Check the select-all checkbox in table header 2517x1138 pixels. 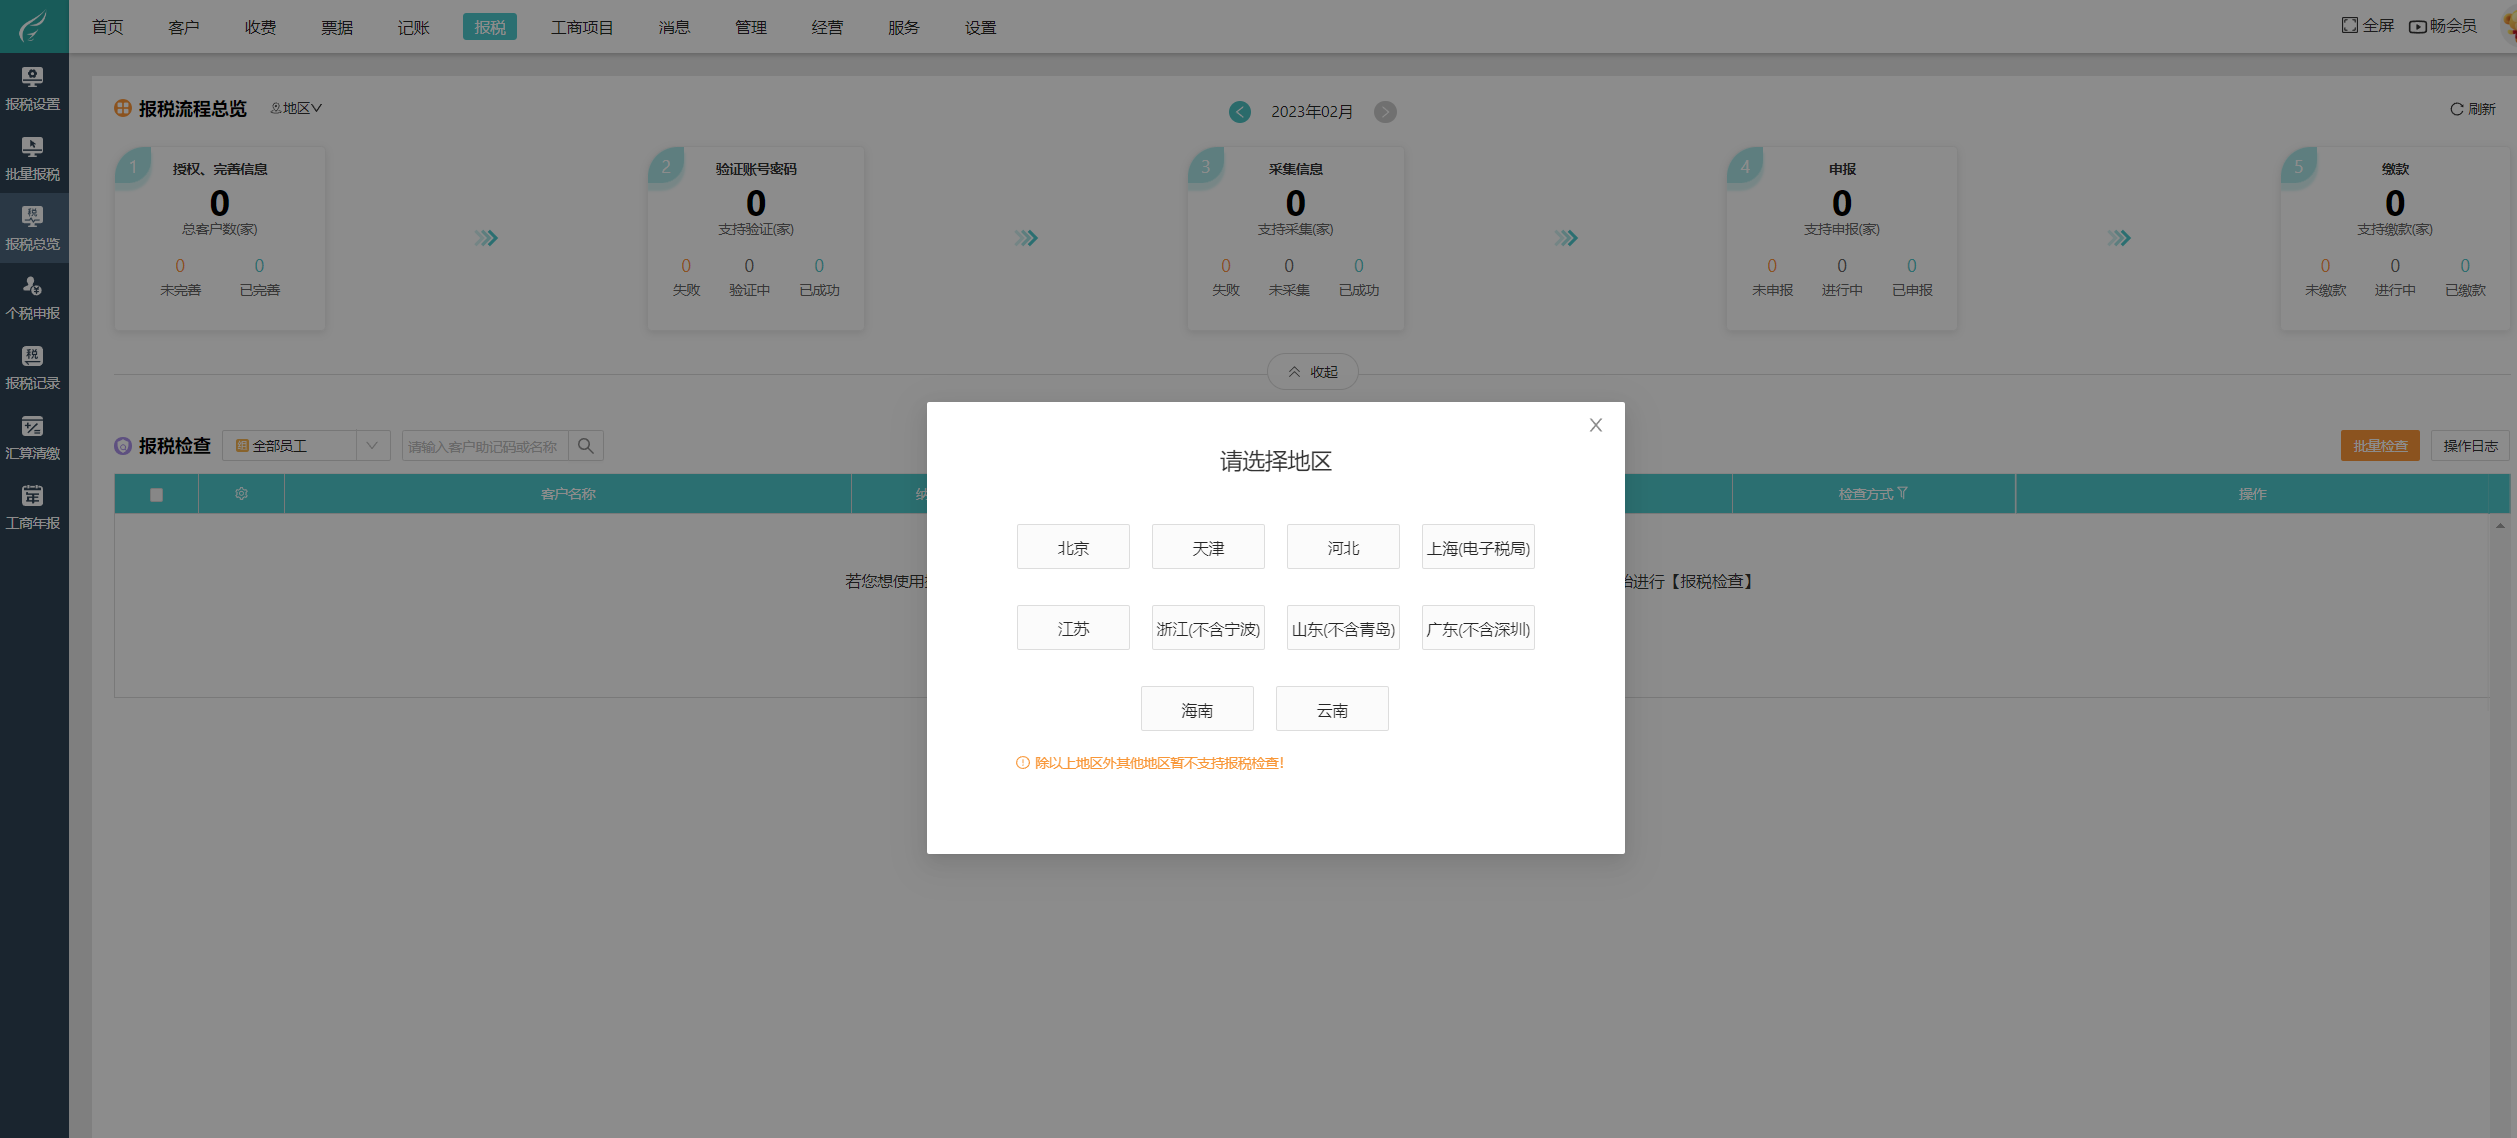156,494
